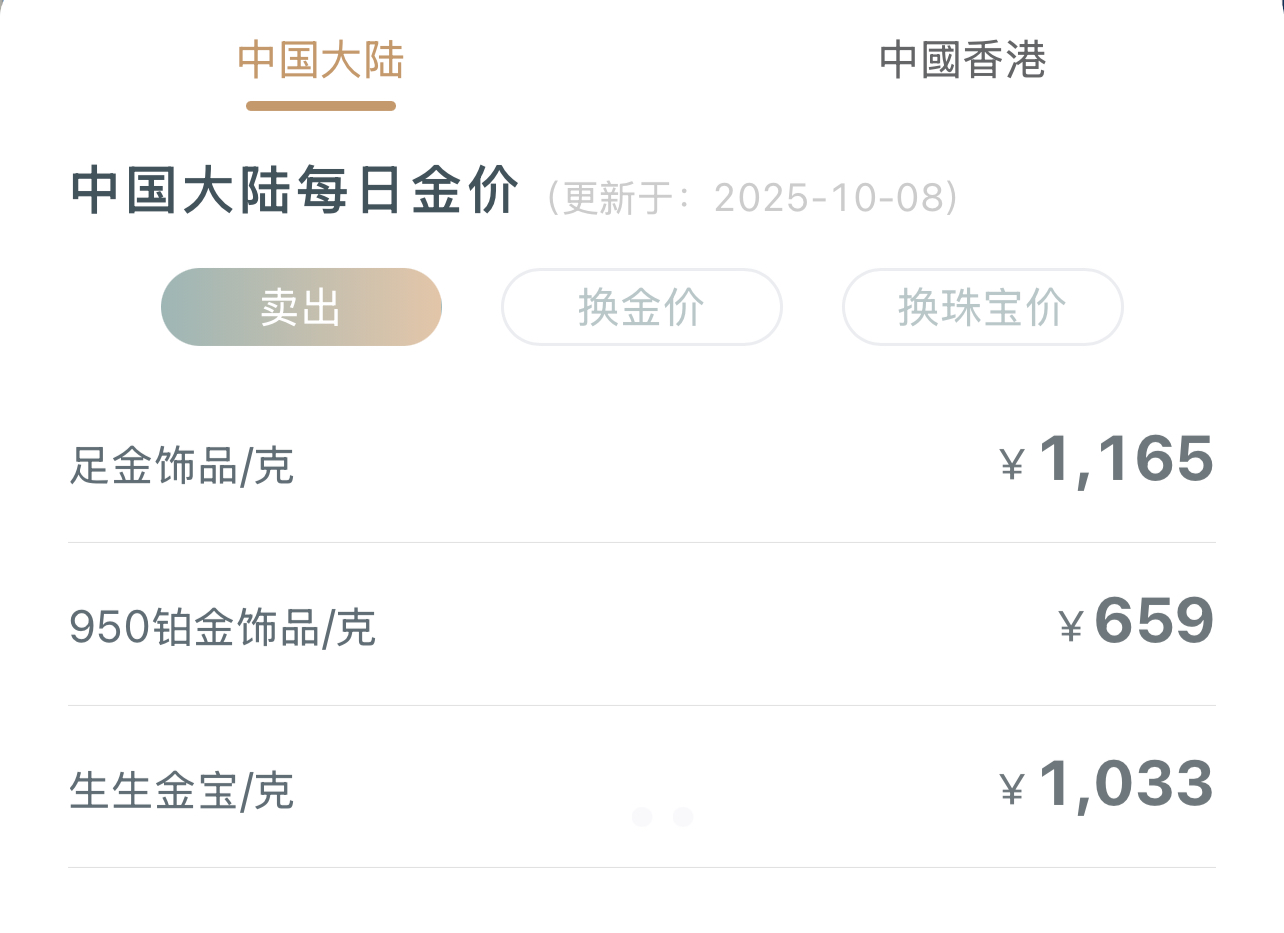Image resolution: width=1284 pixels, height=933 pixels.
Task: Toggle the highlighted 卖出 pill off
Action: [301, 307]
